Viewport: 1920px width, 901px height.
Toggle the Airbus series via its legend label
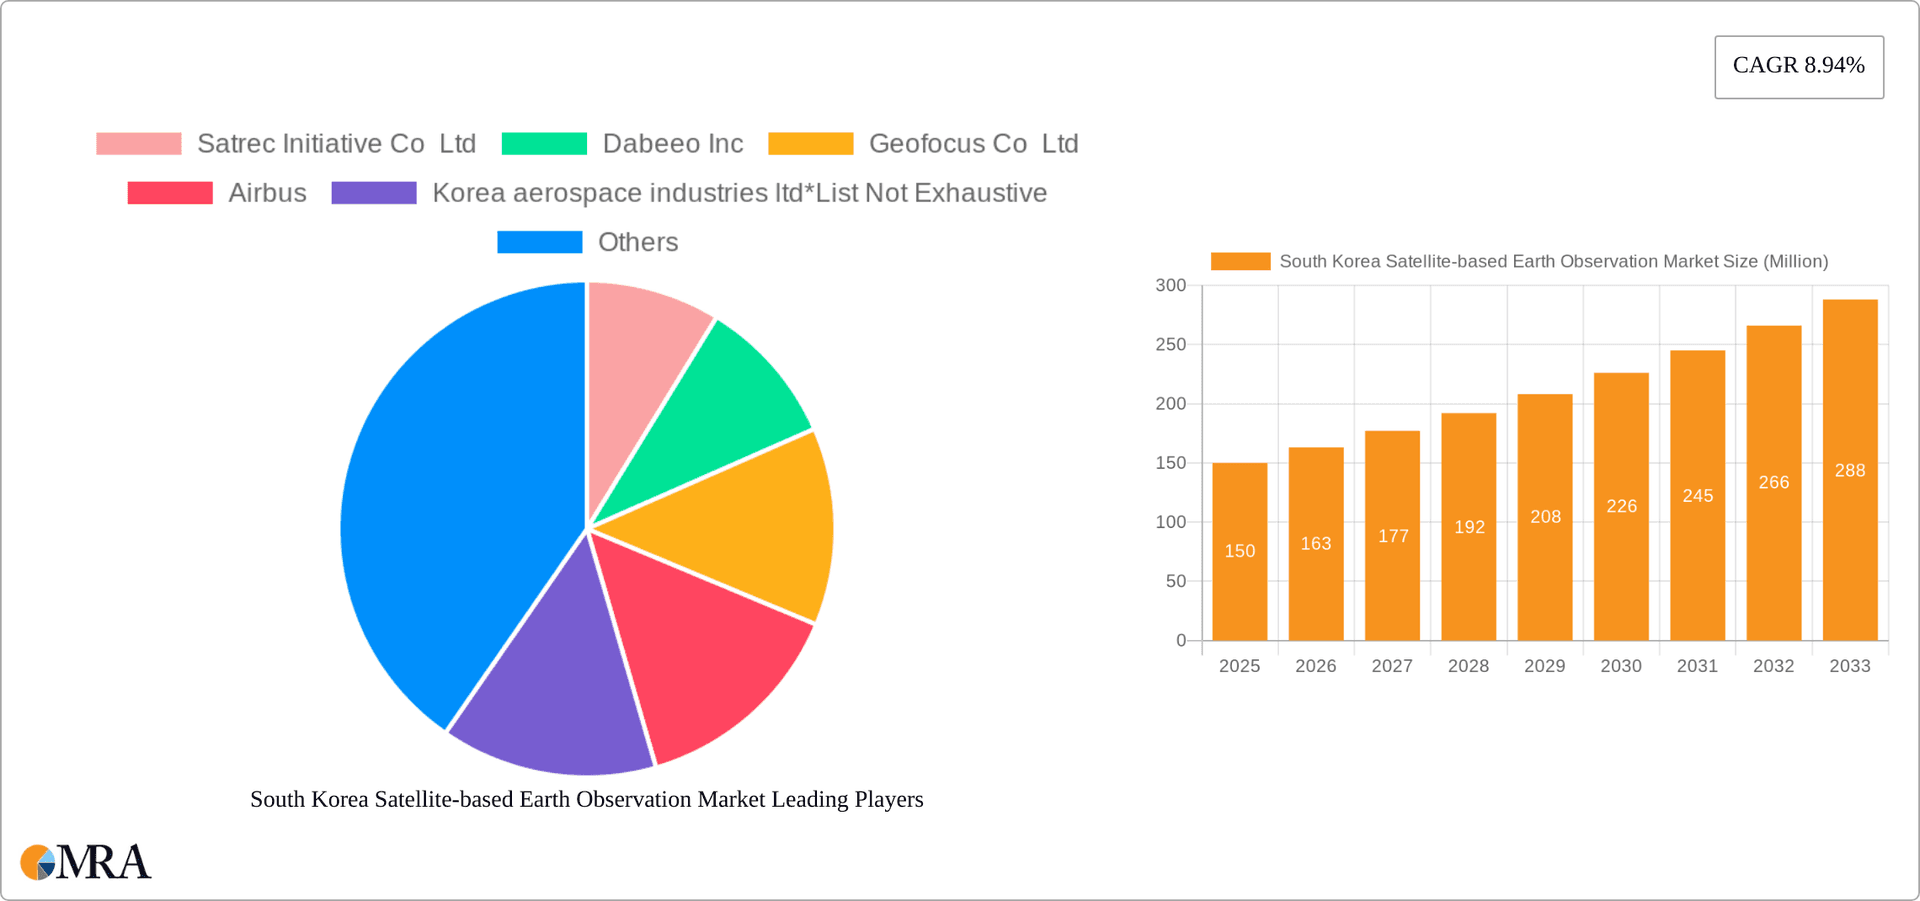click(267, 192)
